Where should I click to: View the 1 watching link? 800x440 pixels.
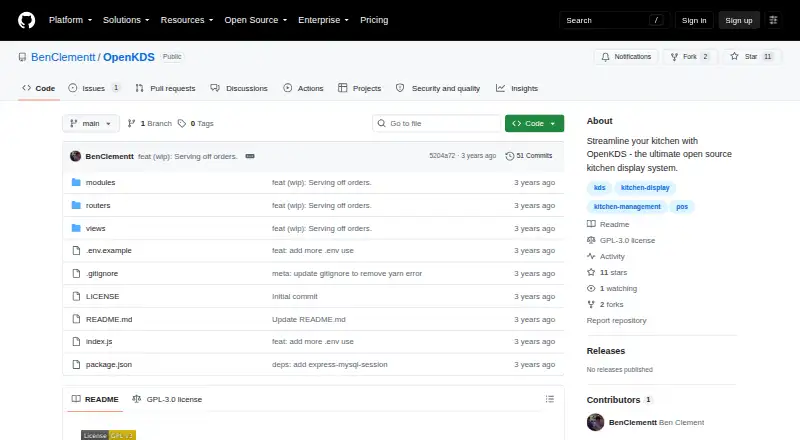click(x=612, y=288)
